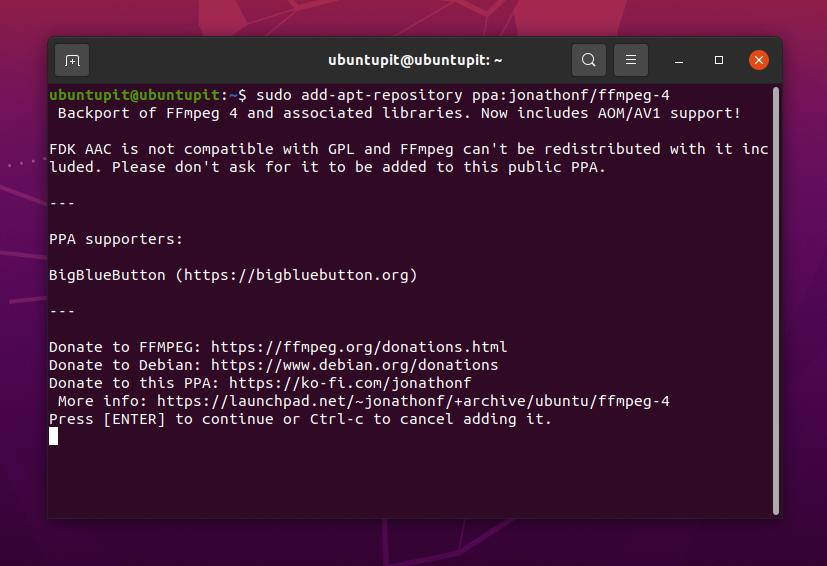This screenshot has height=566, width=827.
Task: Click the Backport of FFmpeg 4 line
Action: coord(399,113)
